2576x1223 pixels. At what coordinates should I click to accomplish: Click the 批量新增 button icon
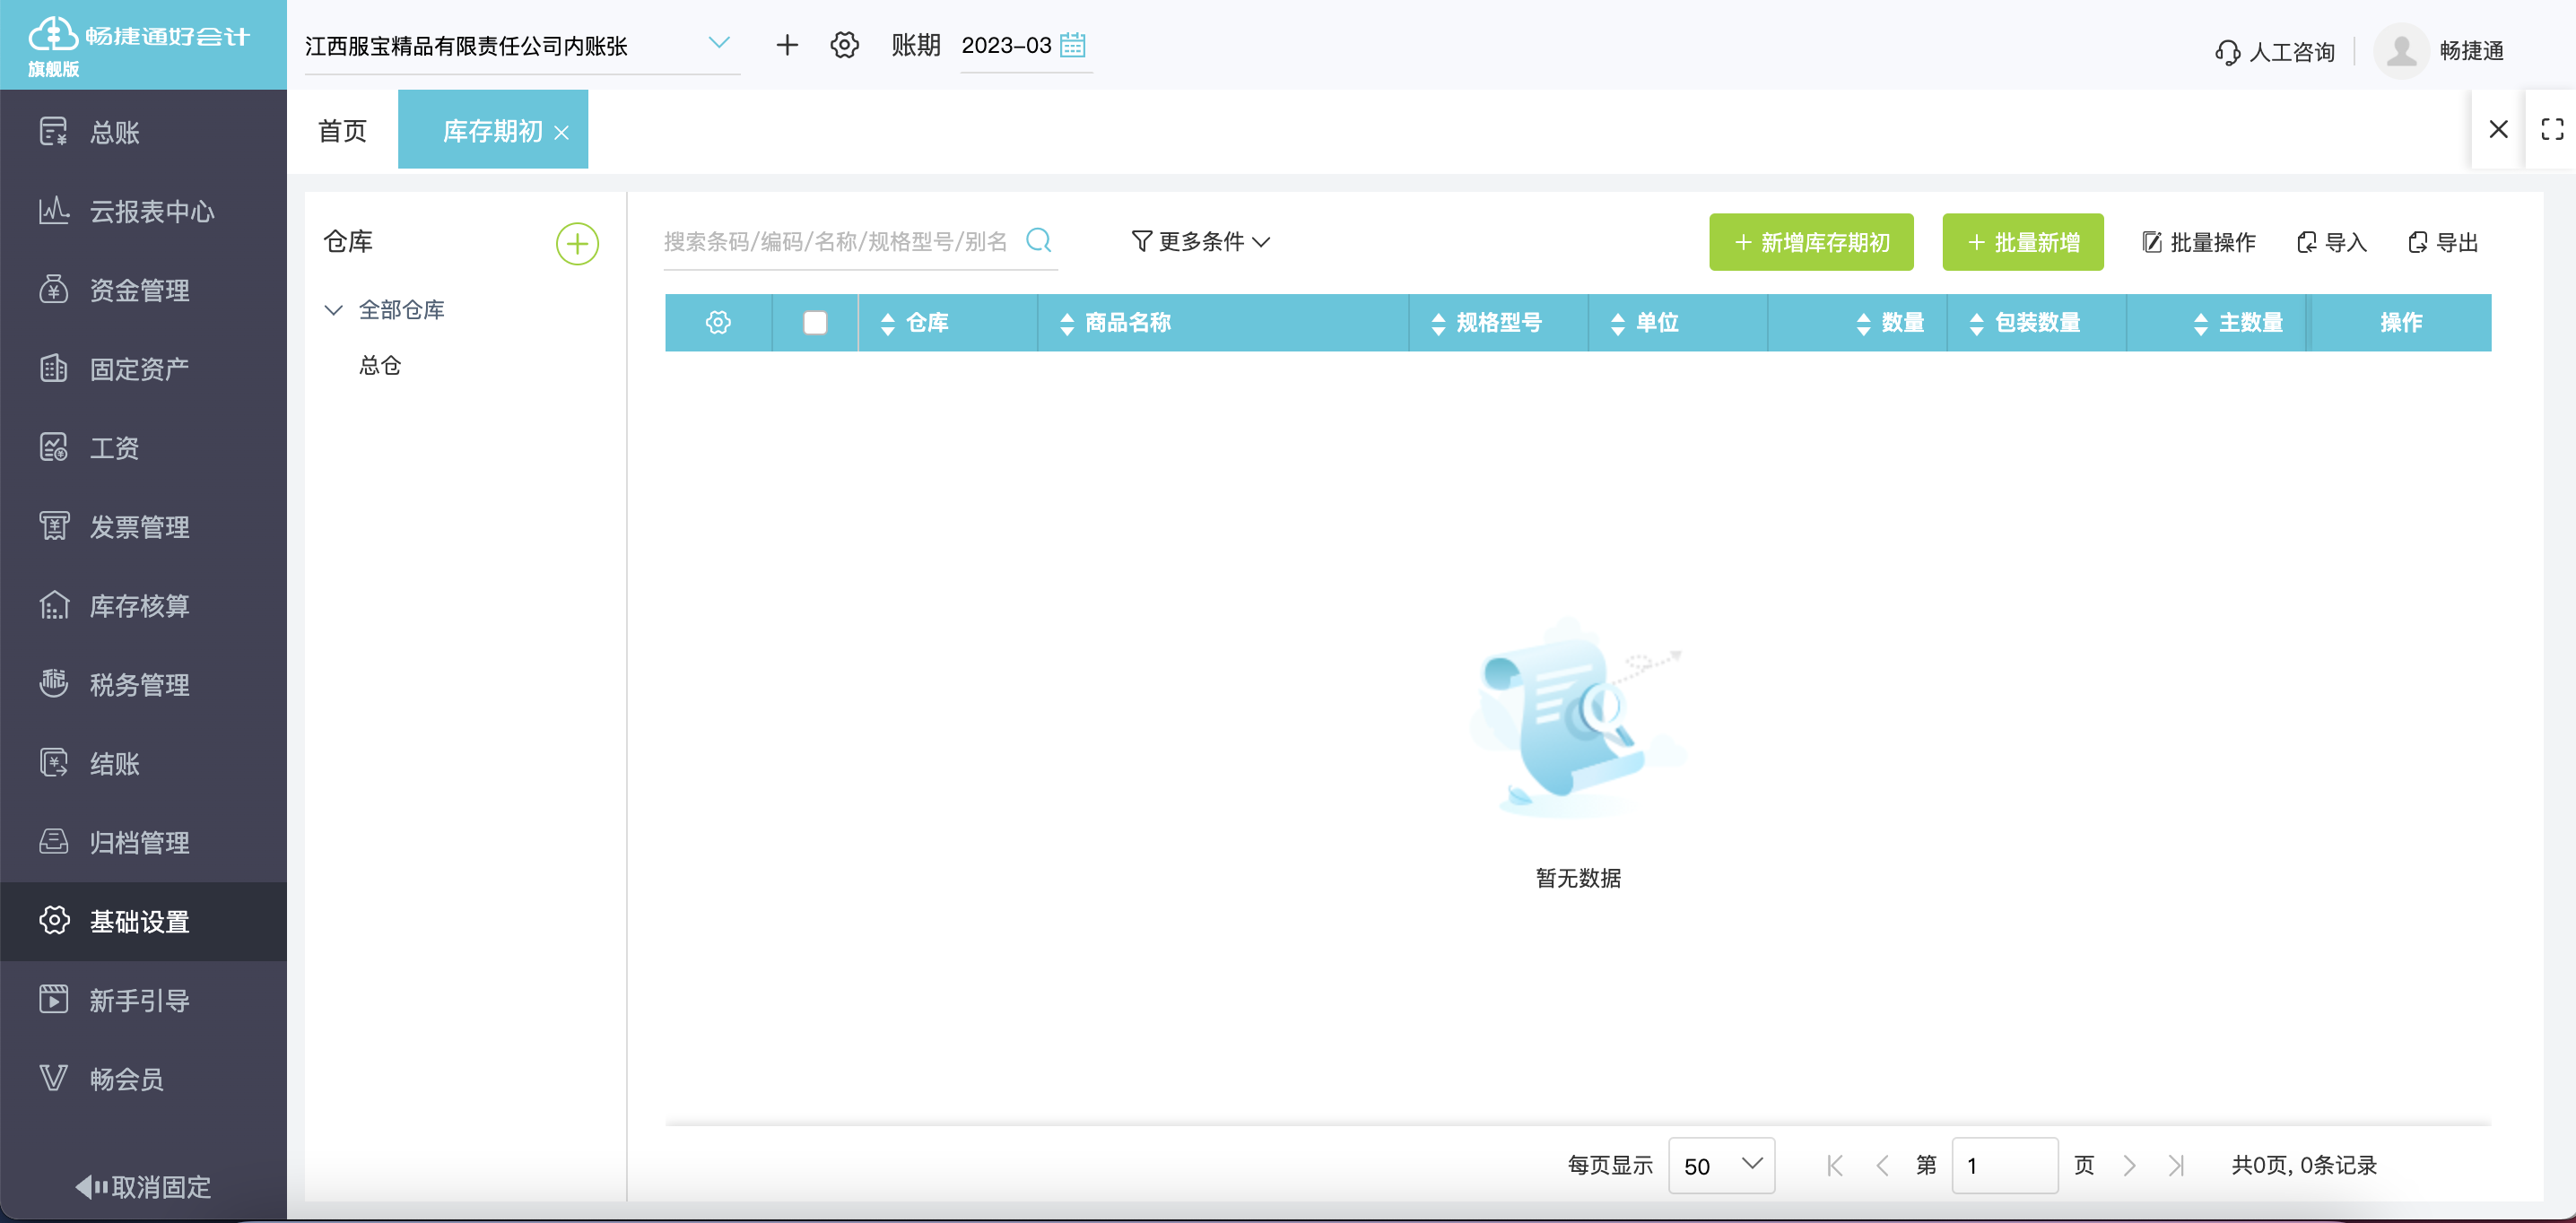(2024, 241)
